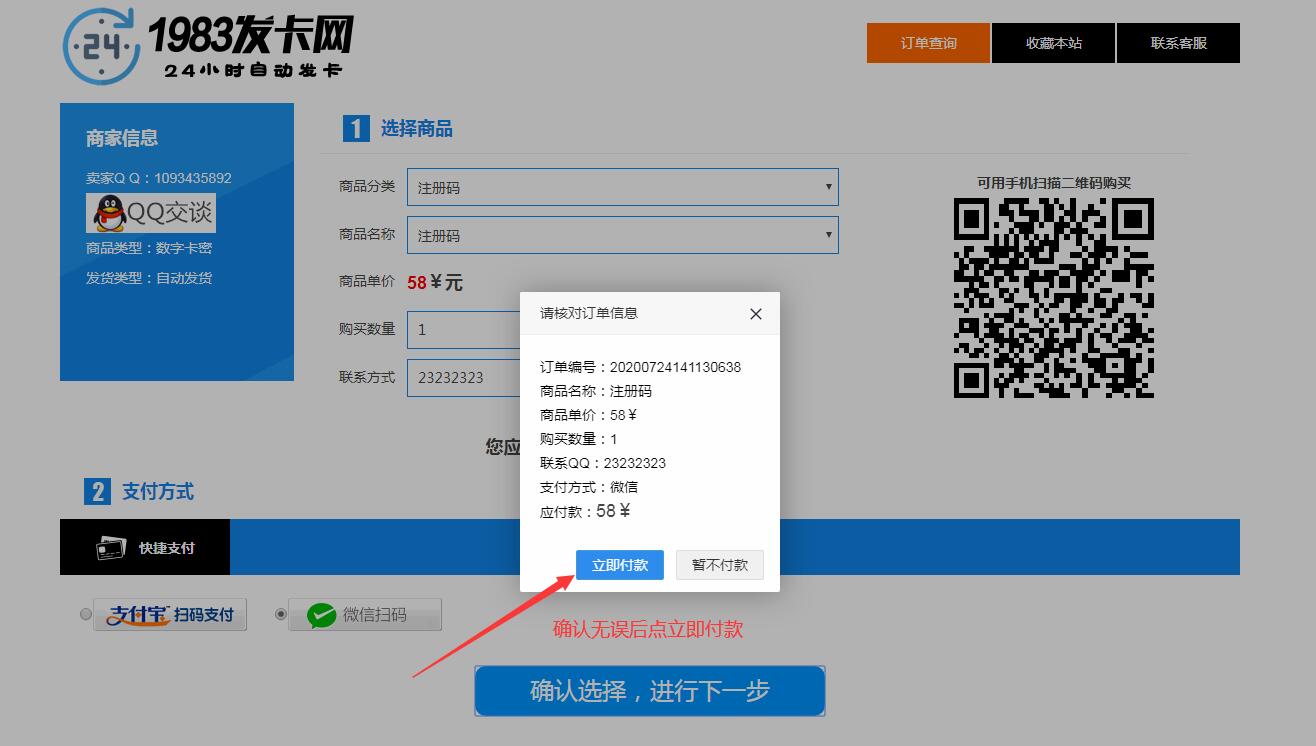Expand the 商品分类 dropdown
Screen dimensions: 1316x746
622,187
